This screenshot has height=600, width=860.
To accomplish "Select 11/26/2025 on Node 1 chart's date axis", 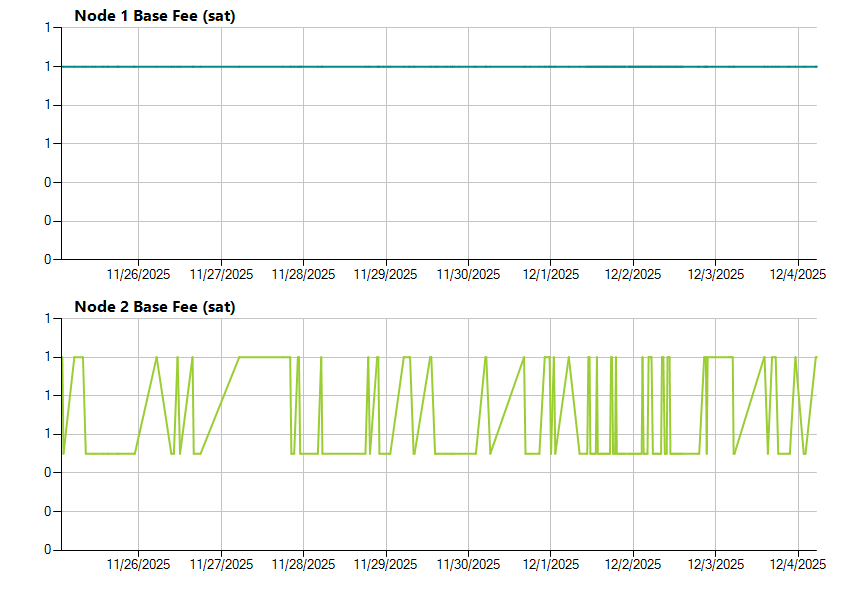I will pos(138,273).
